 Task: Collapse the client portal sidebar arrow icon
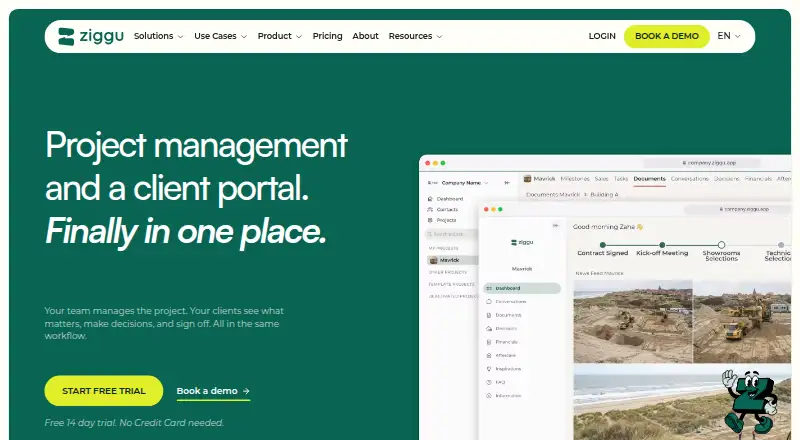556,225
